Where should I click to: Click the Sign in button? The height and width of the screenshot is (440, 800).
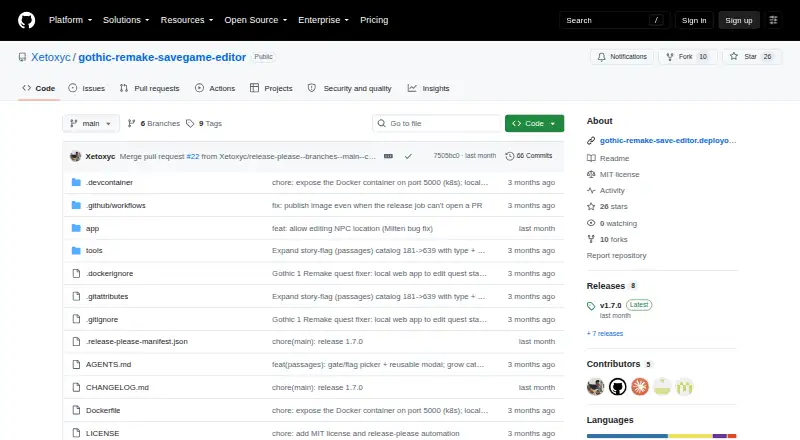coord(694,20)
